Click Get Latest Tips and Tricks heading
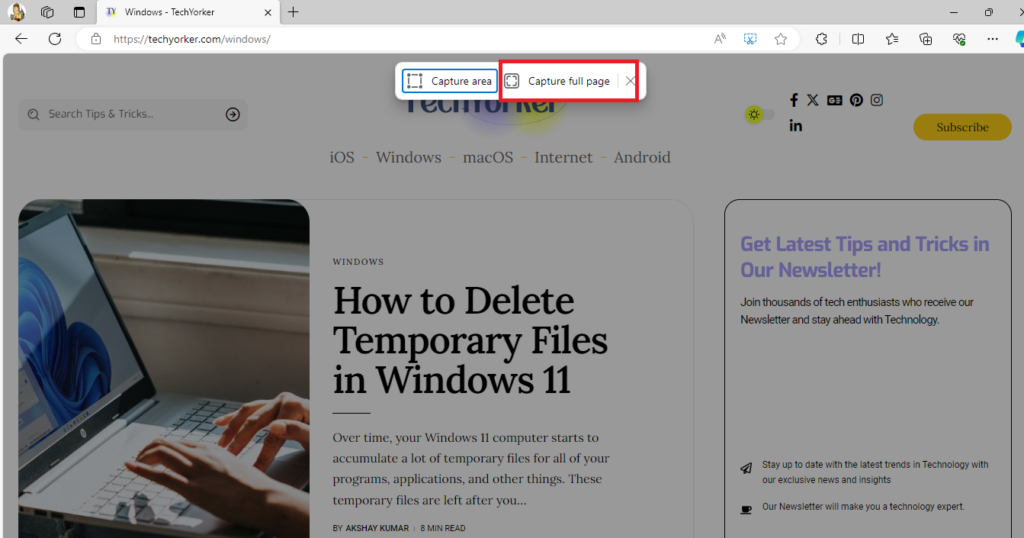1024x538 pixels. [865, 257]
